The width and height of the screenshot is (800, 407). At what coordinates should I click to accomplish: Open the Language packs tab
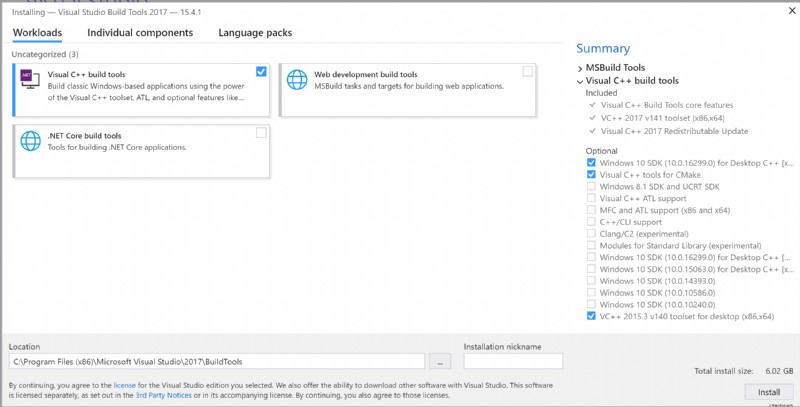point(255,33)
